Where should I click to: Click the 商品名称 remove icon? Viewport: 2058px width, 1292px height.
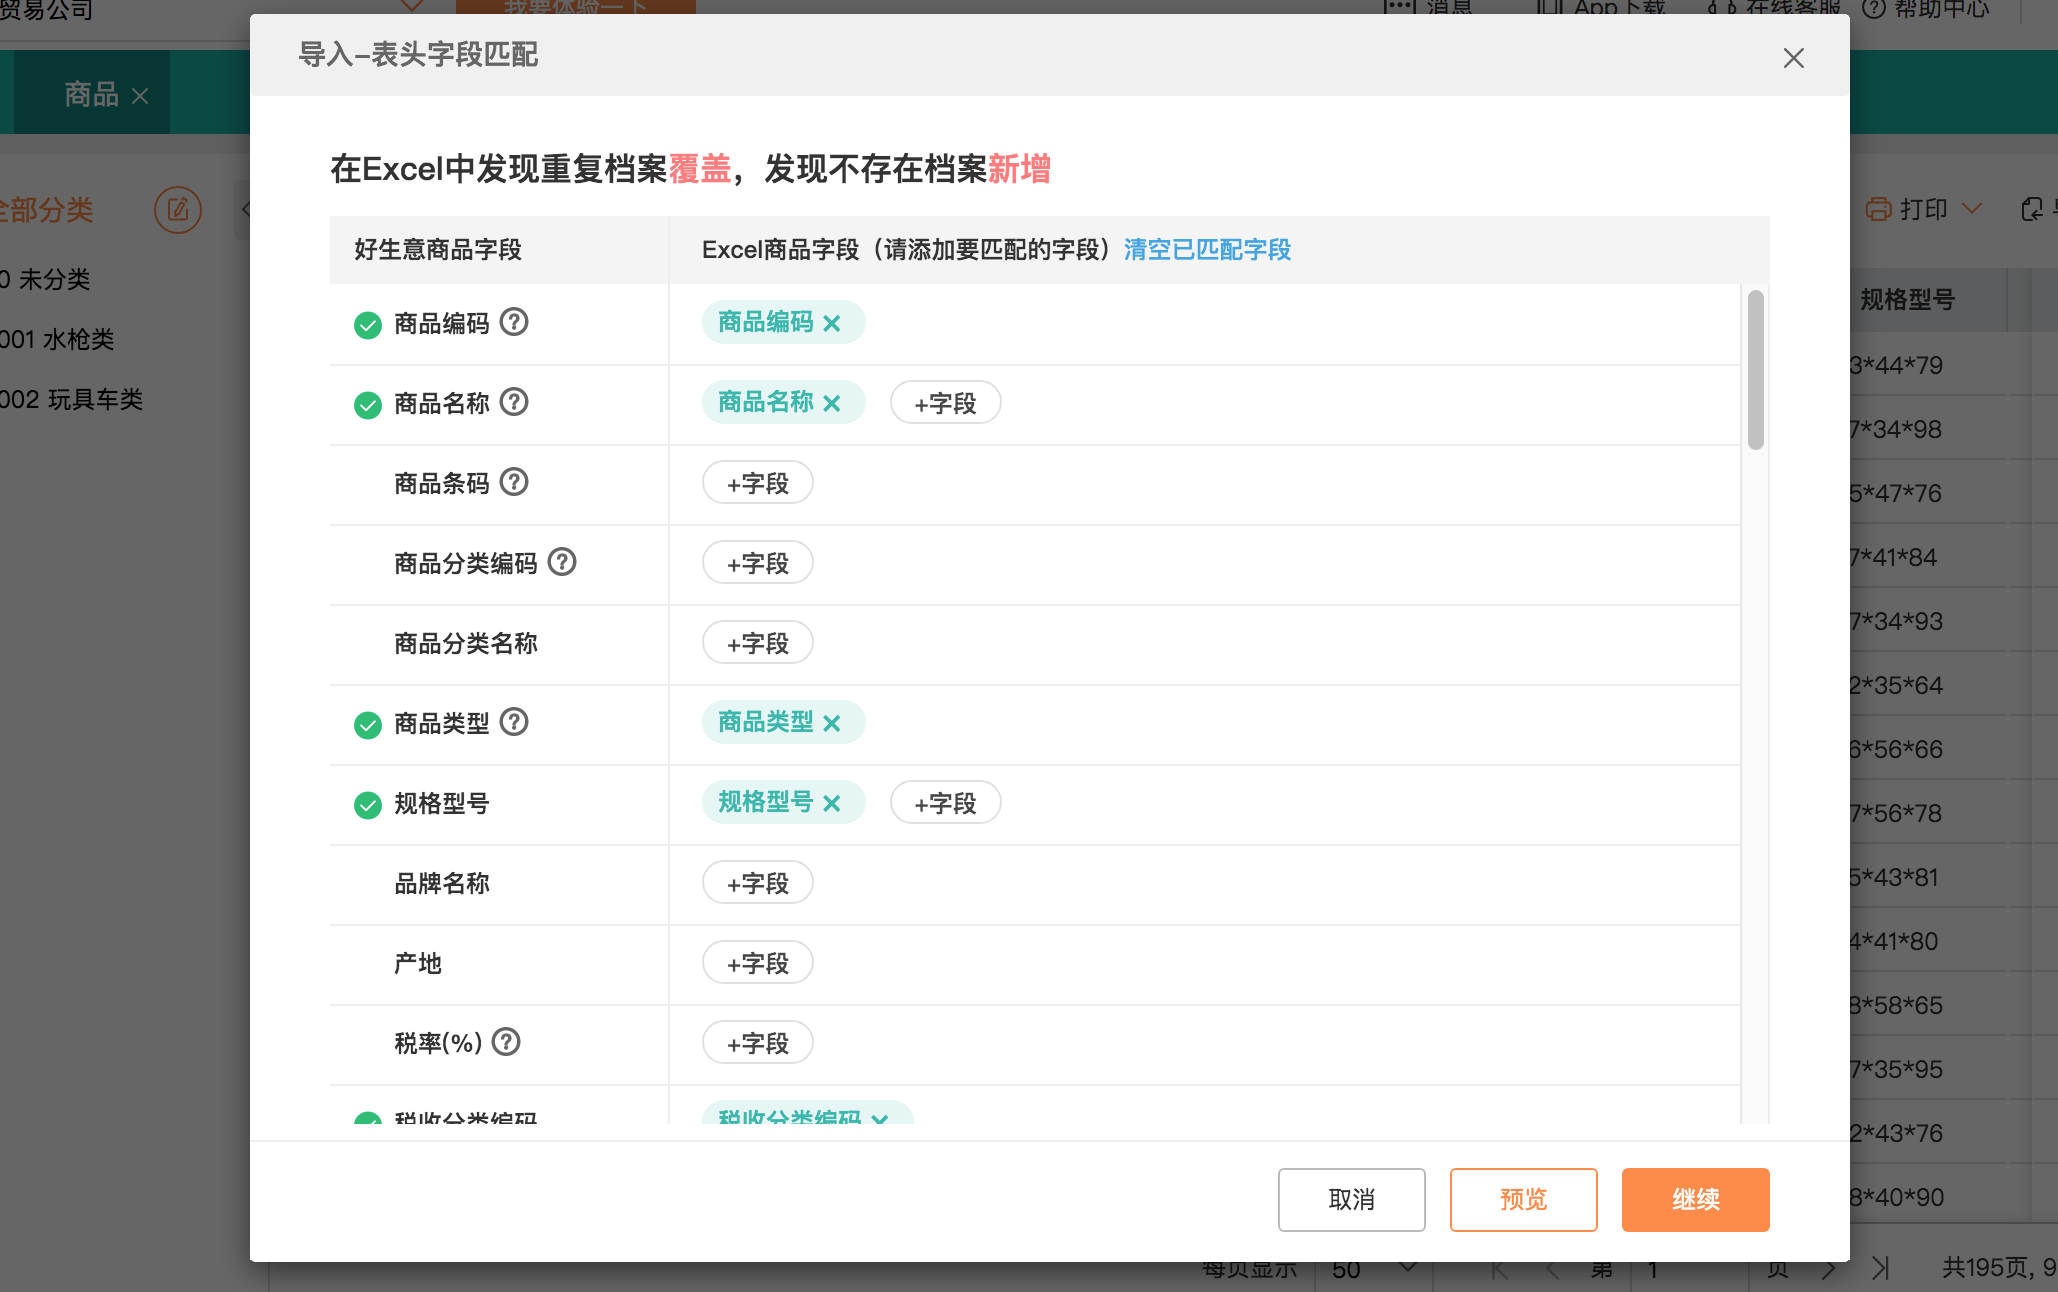[833, 402]
